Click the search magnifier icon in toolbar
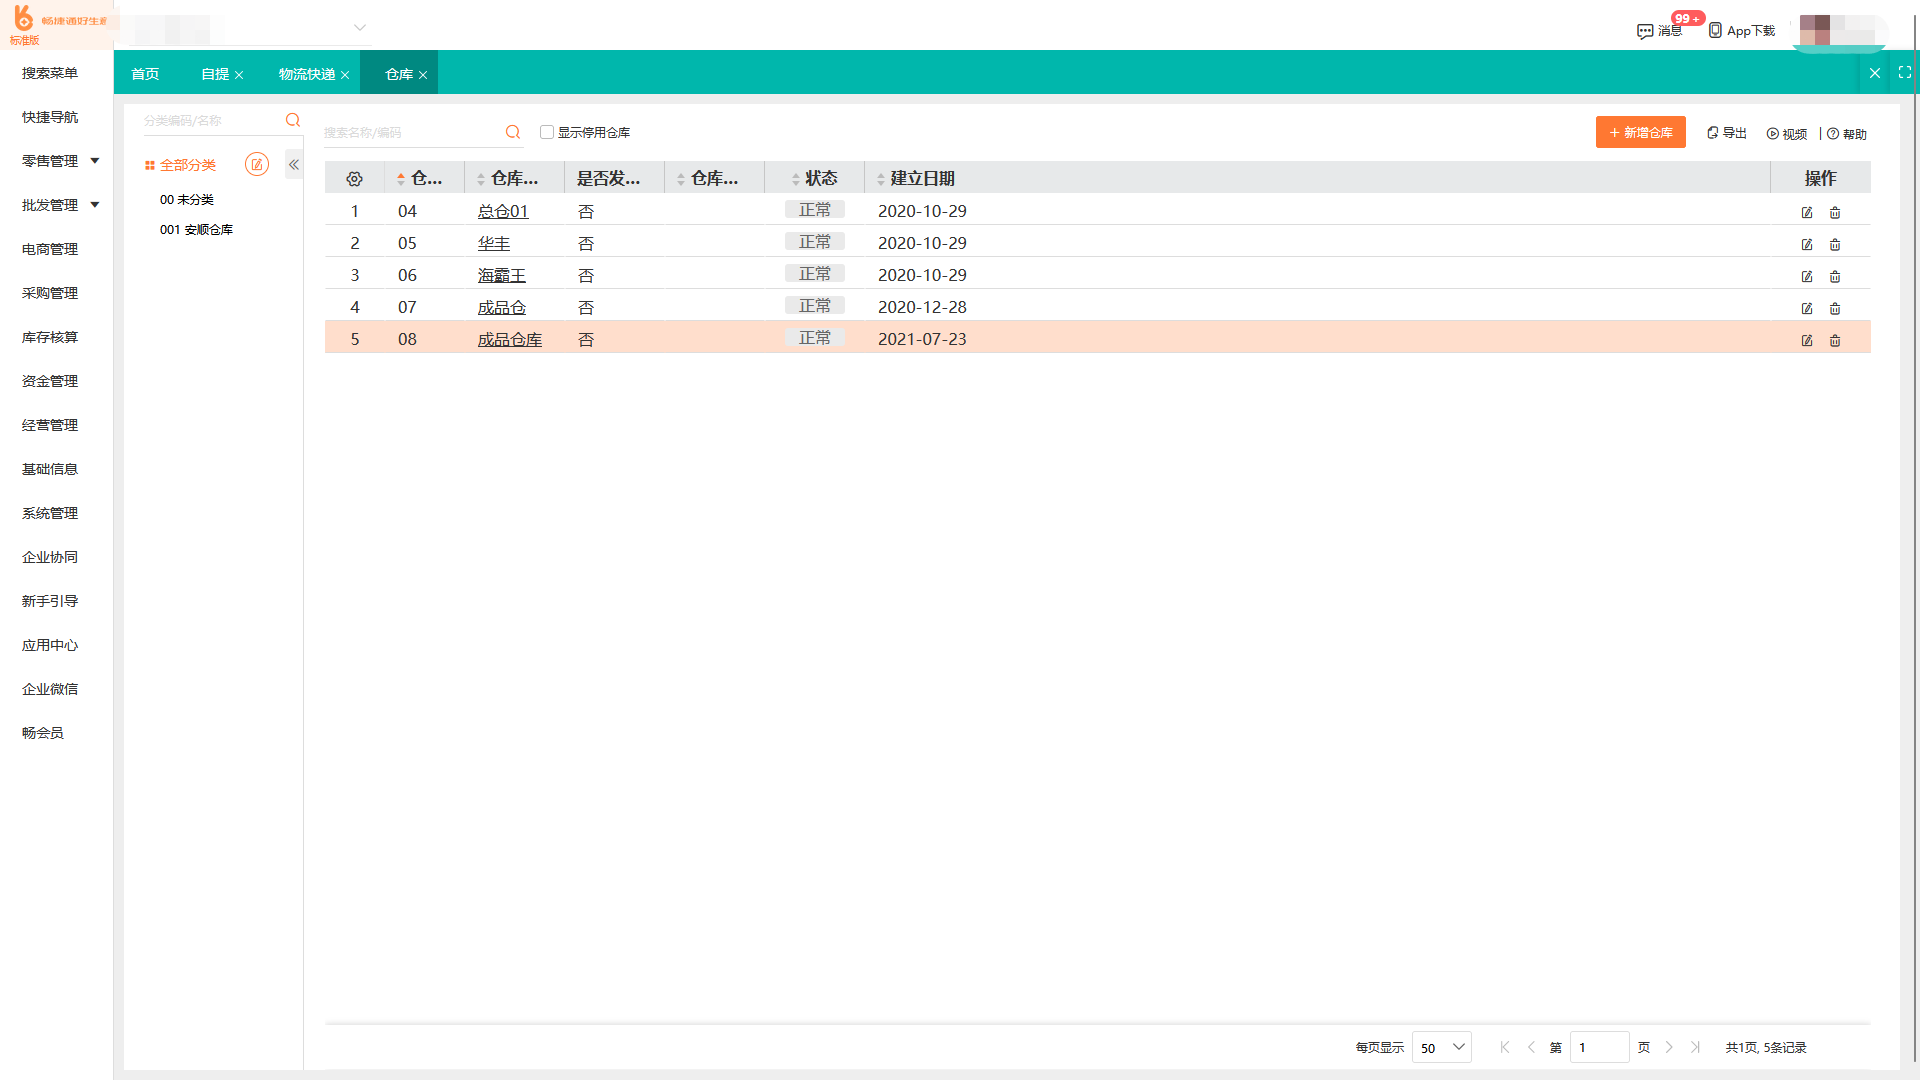This screenshot has width=1920, height=1080. tap(512, 132)
